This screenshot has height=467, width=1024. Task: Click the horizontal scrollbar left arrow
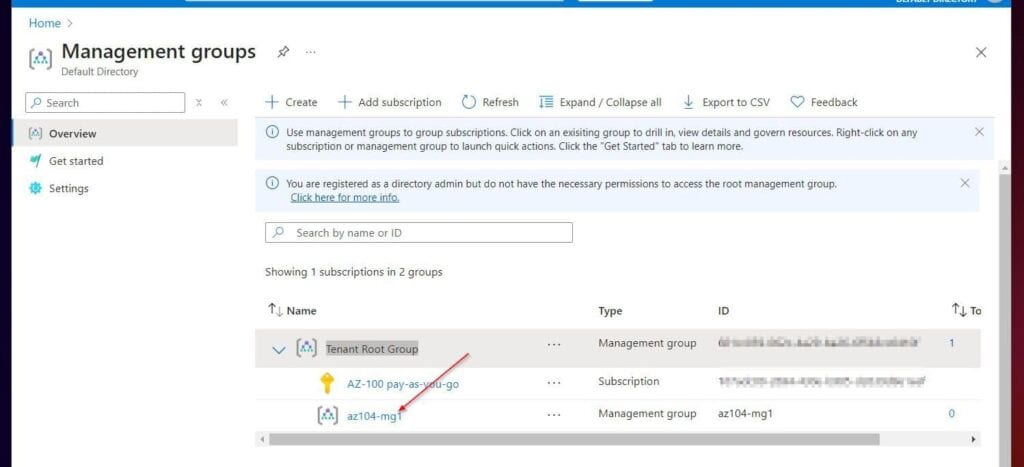tap(263, 440)
